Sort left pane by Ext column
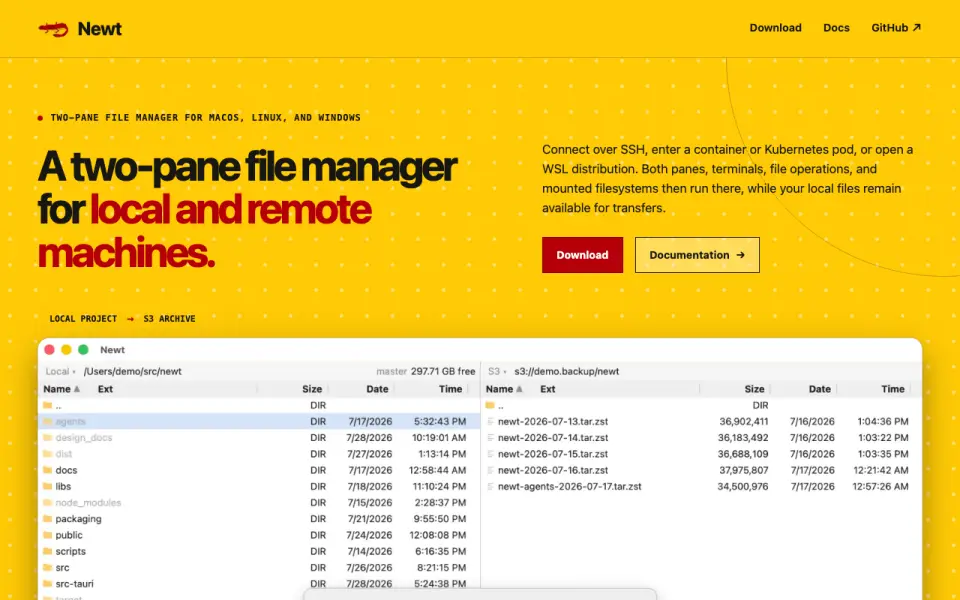Screen dimensions: 960x600 (105, 389)
